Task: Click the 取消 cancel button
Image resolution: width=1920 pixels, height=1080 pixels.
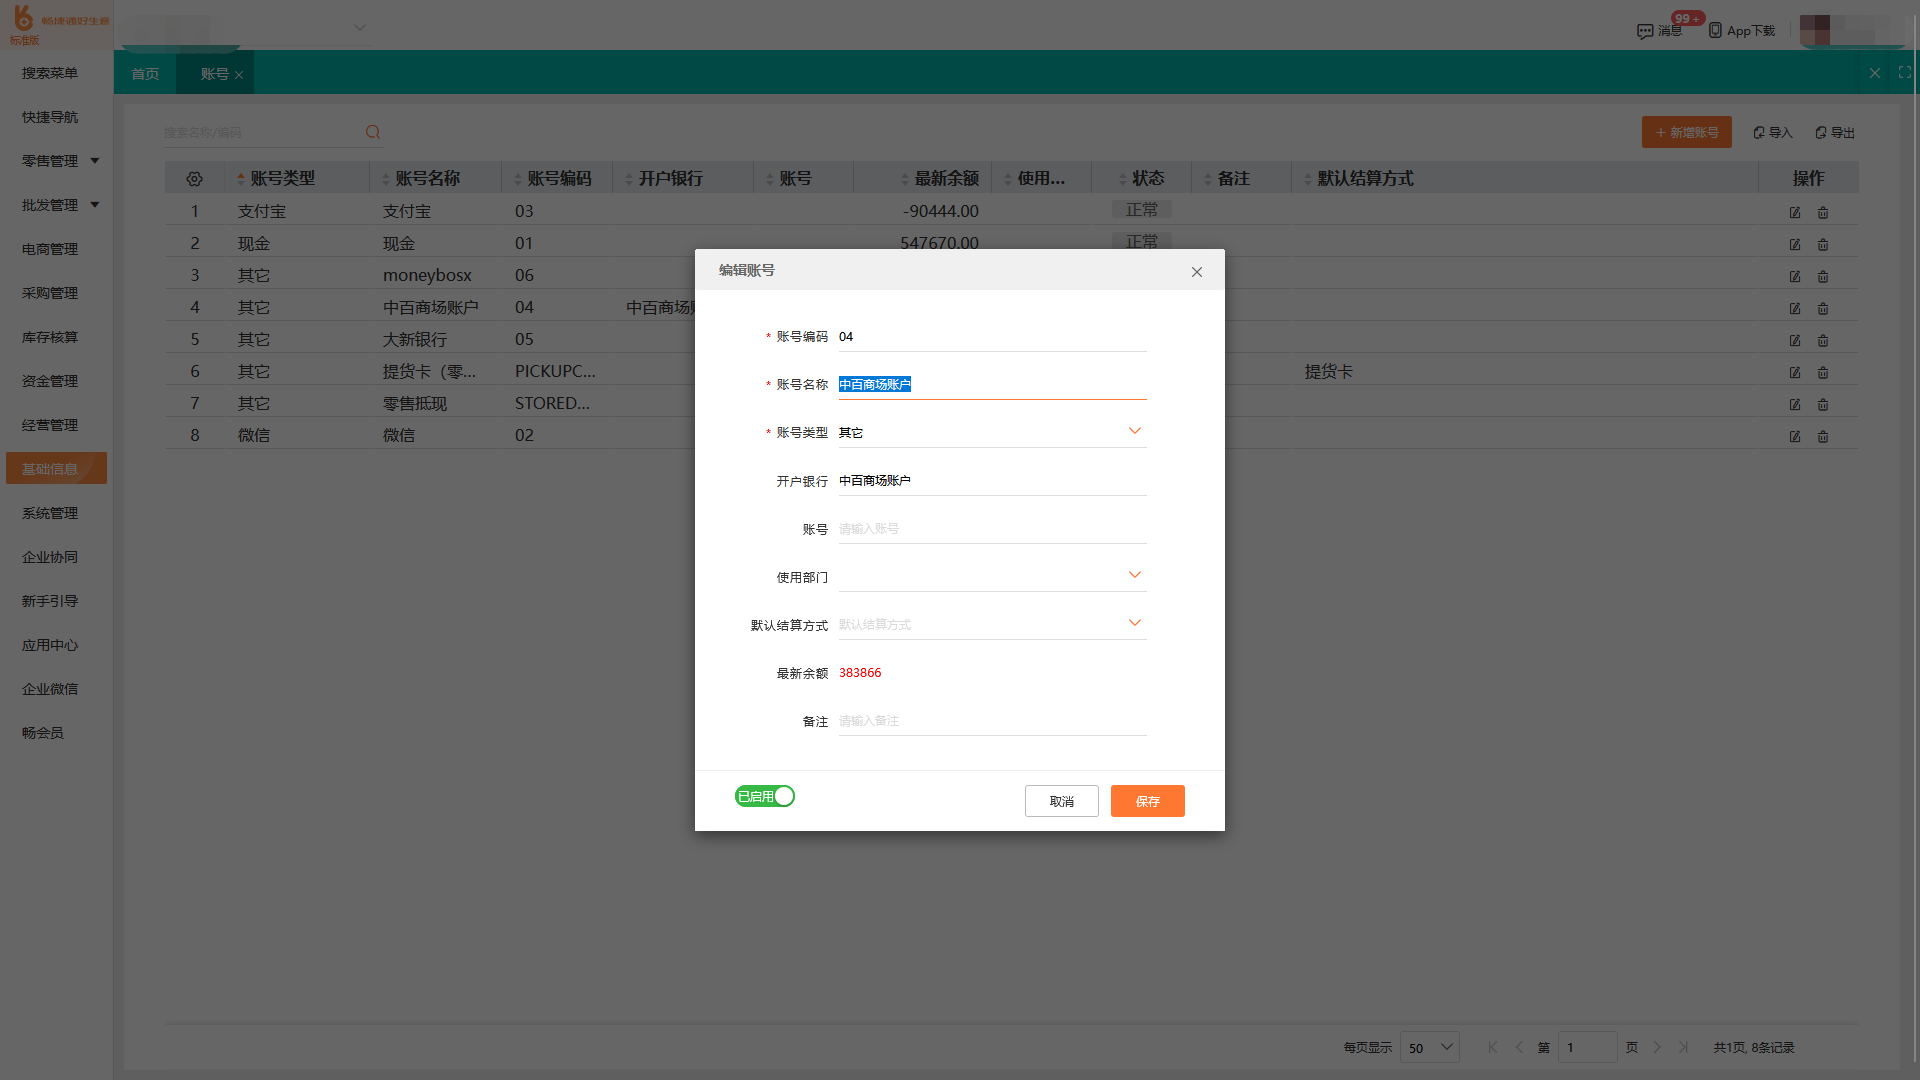Action: 1062,800
